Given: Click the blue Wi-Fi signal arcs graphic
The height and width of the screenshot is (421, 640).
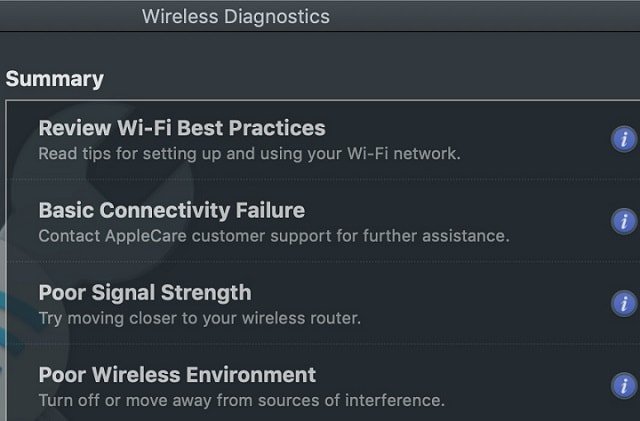Looking at the screenshot, I should click(x=10, y=323).
